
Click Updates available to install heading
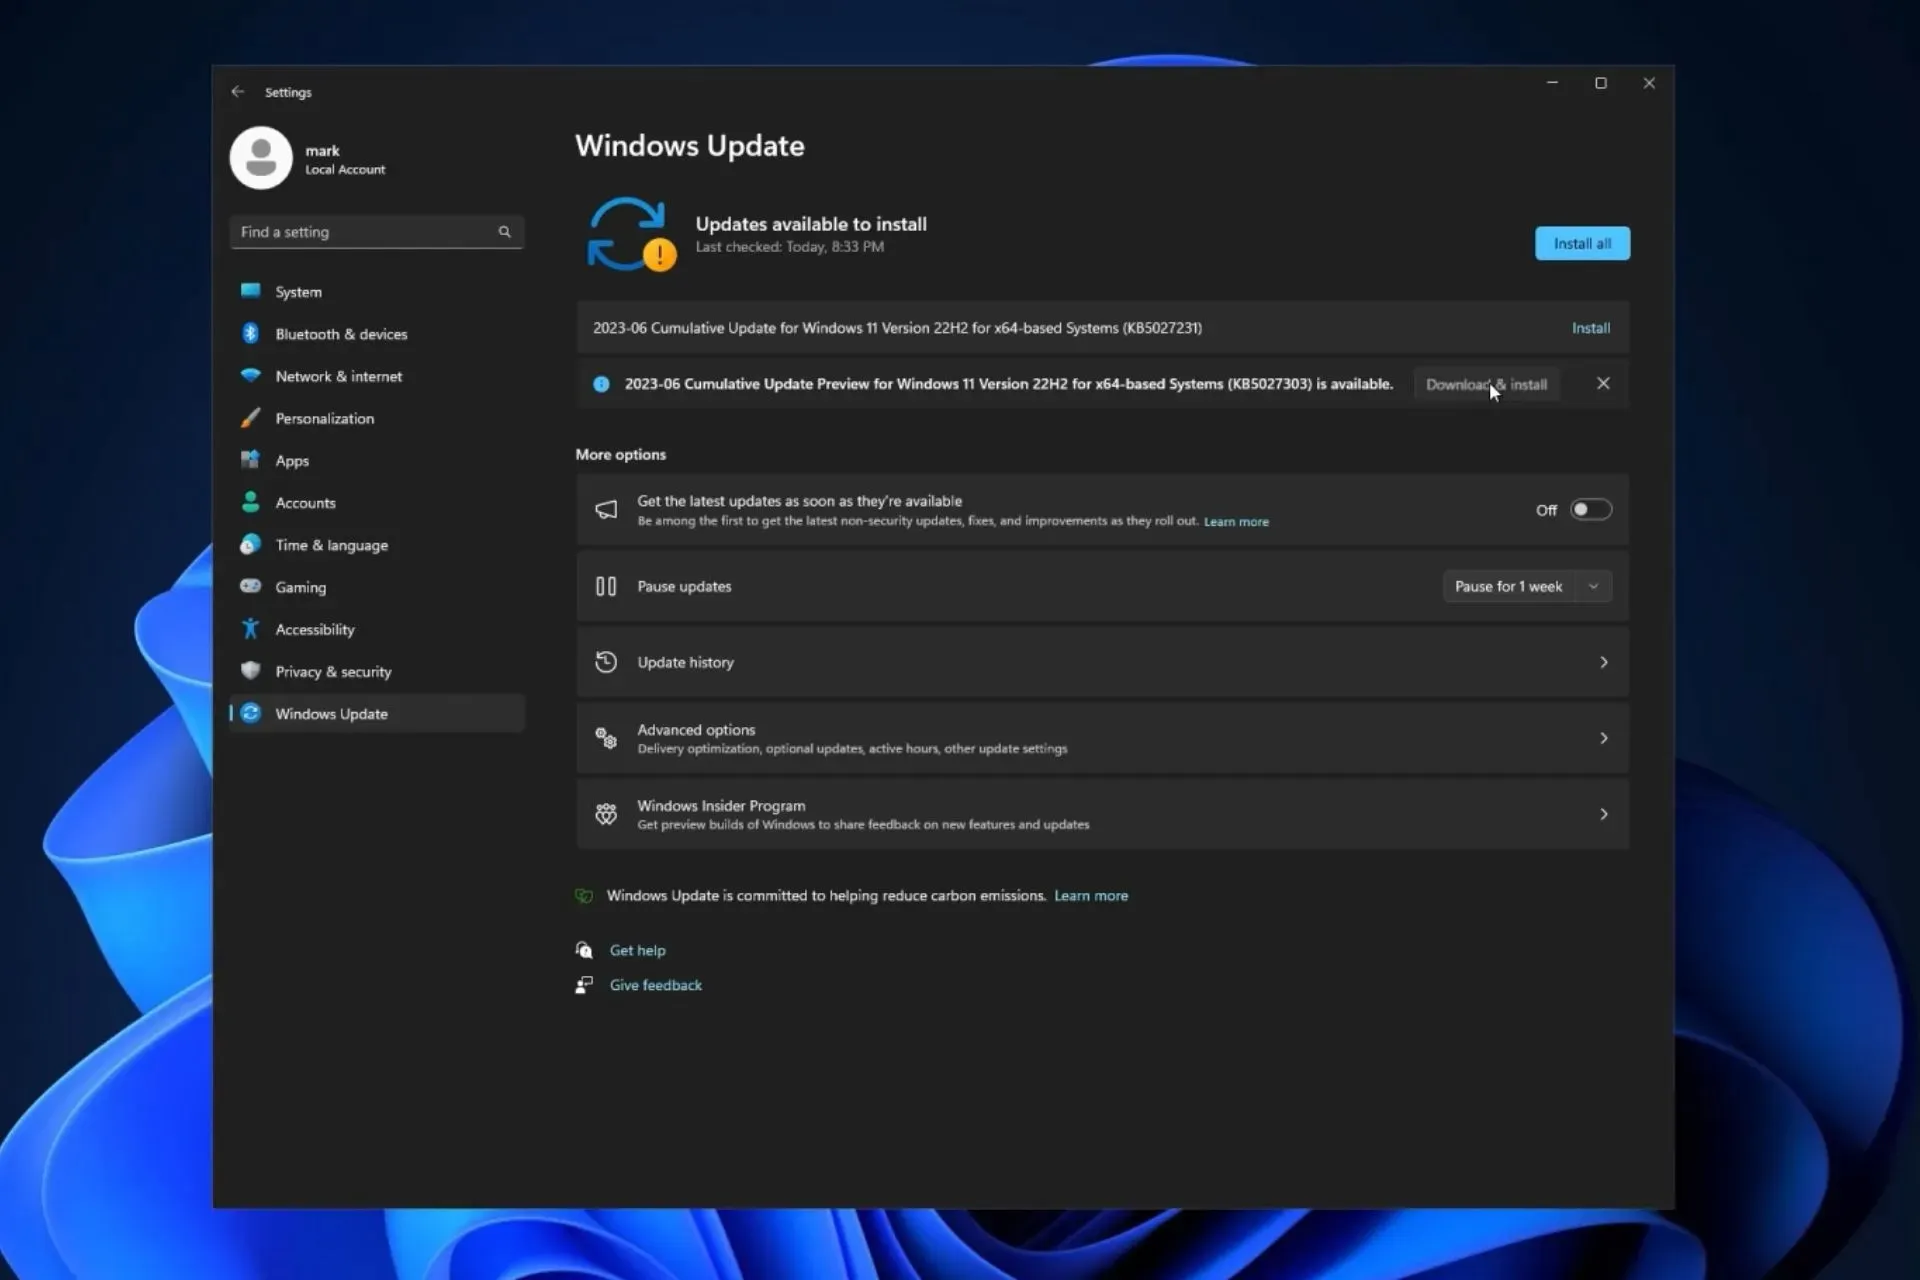tap(811, 224)
